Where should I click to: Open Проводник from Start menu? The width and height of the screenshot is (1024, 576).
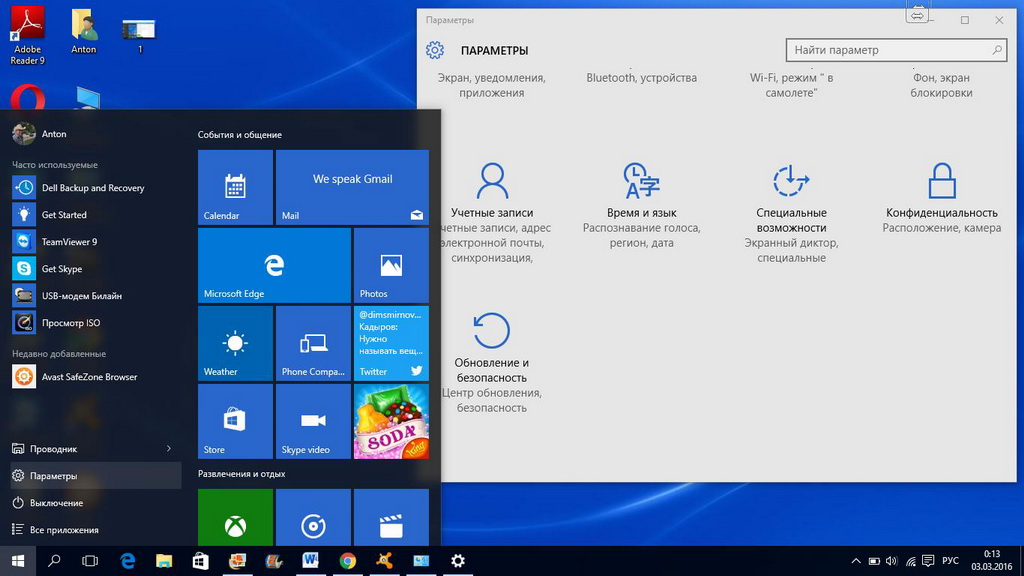(x=54, y=449)
